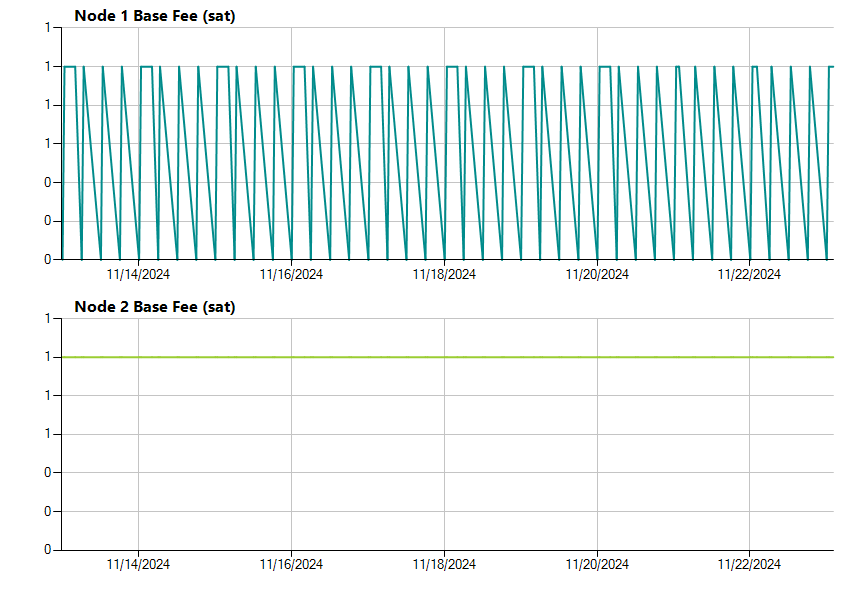This screenshot has width=860, height=600.
Task: Select 11/22/2024 on Node 1 chart axis
Action: click(750, 274)
